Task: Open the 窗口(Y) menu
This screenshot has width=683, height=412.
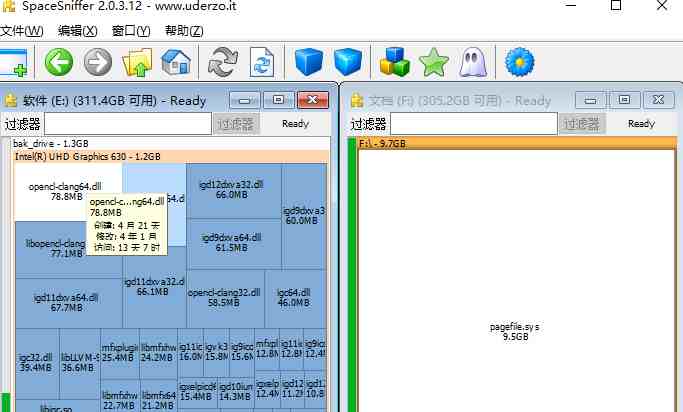Action: [130, 31]
